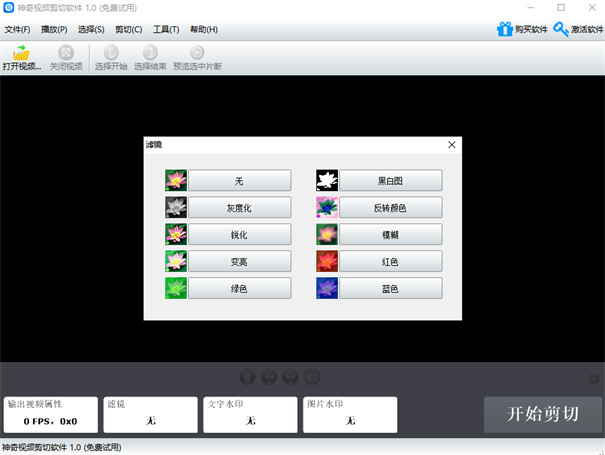
Task: Click the Select Start toolbar icon
Action: tap(111, 52)
